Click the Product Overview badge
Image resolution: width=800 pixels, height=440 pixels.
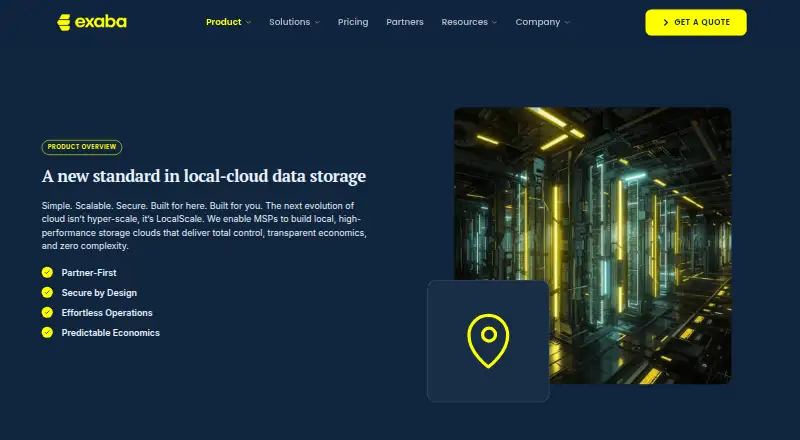(x=82, y=147)
